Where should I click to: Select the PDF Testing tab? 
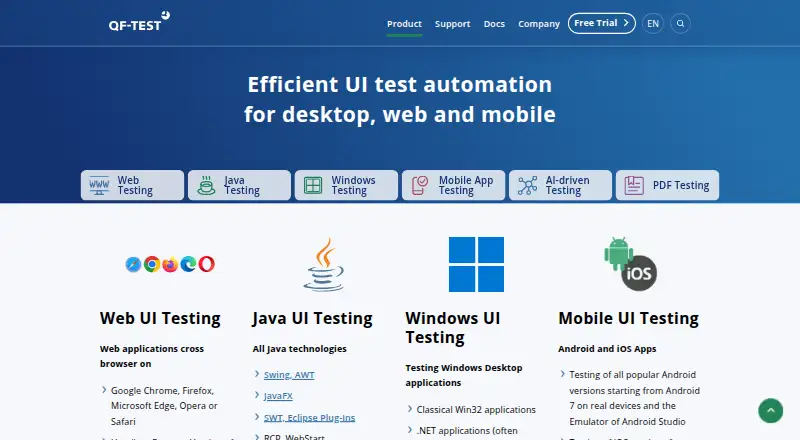pyautogui.click(x=667, y=185)
